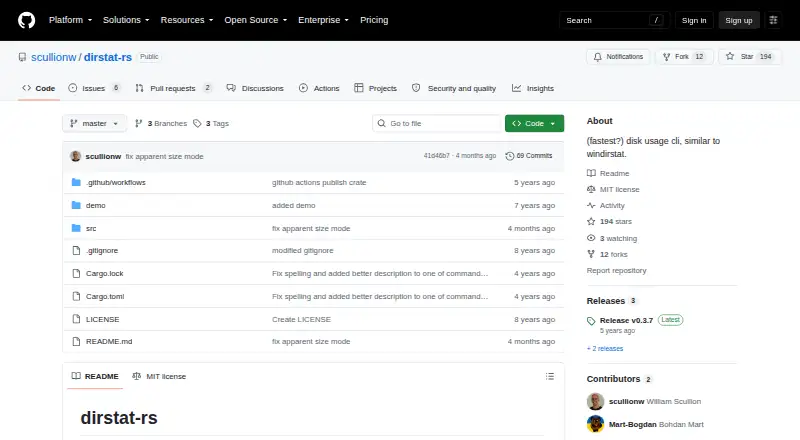The width and height of the screenshot is (800, 440).
Task: Open the README outline icon
Action: (x=549, y=376)
